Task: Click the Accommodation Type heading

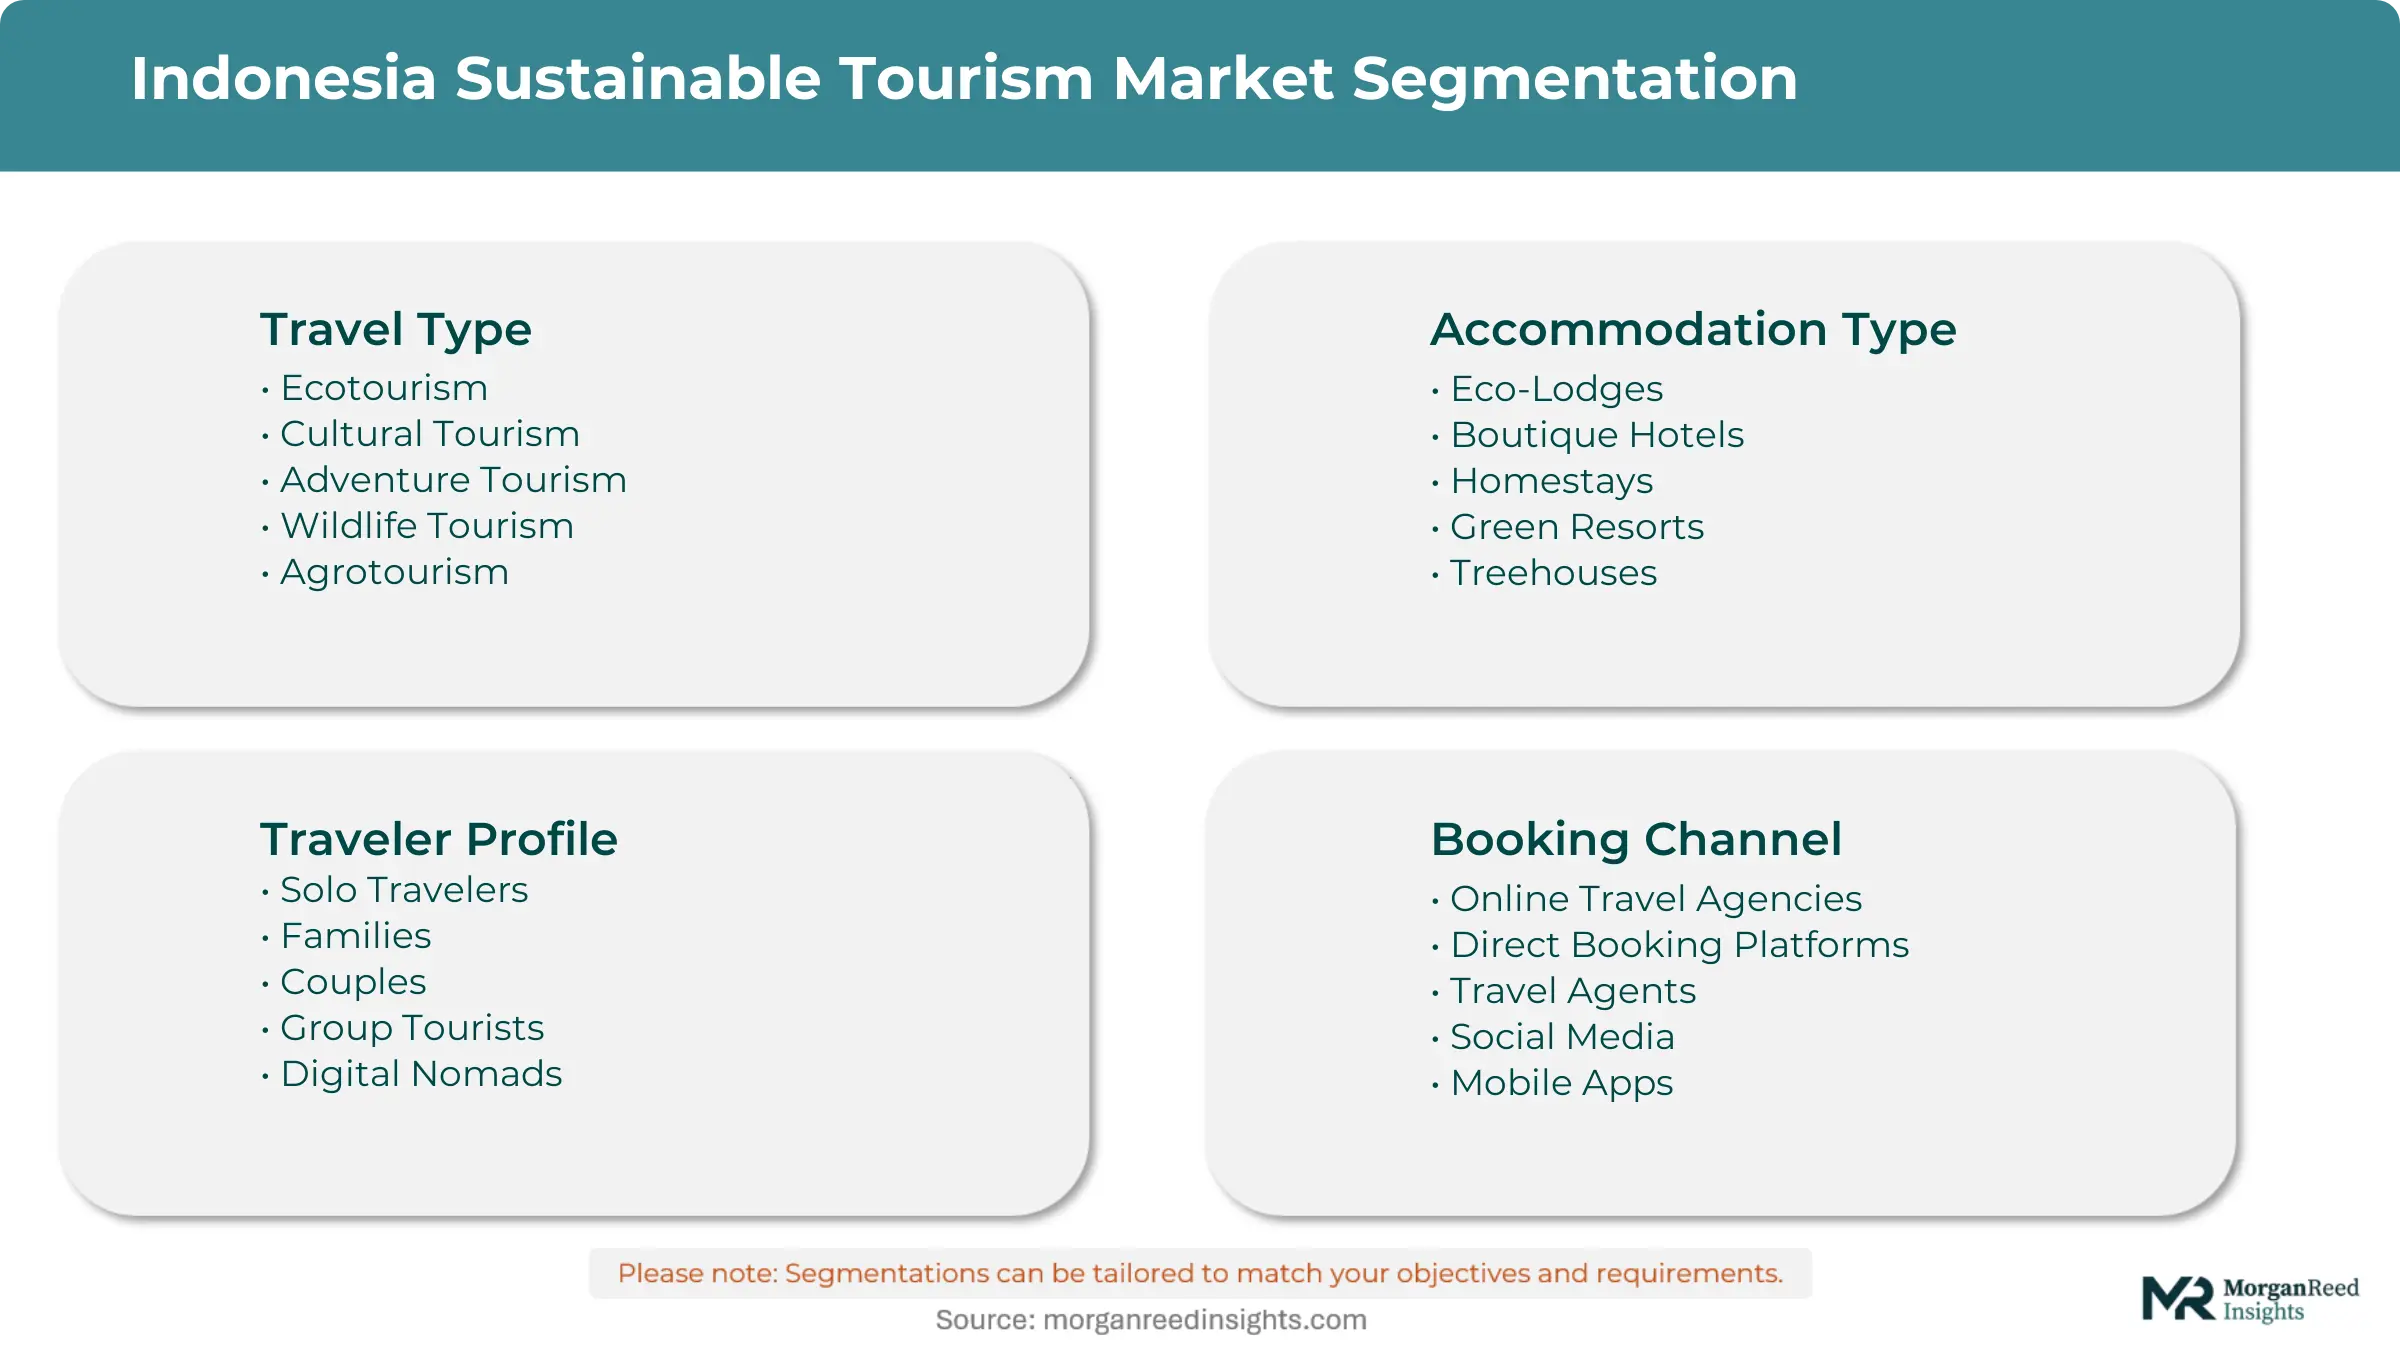Action: 1693,328
